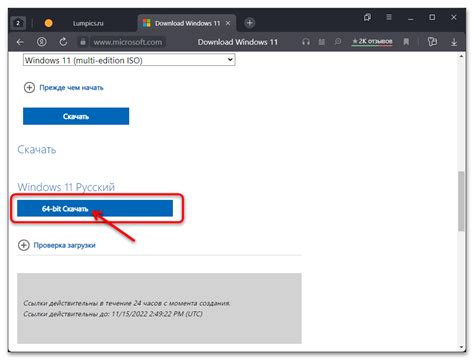Close the Download Windows 11 tab
The width and height of the screenshot is (474, 360).
[x=228, y=23]
